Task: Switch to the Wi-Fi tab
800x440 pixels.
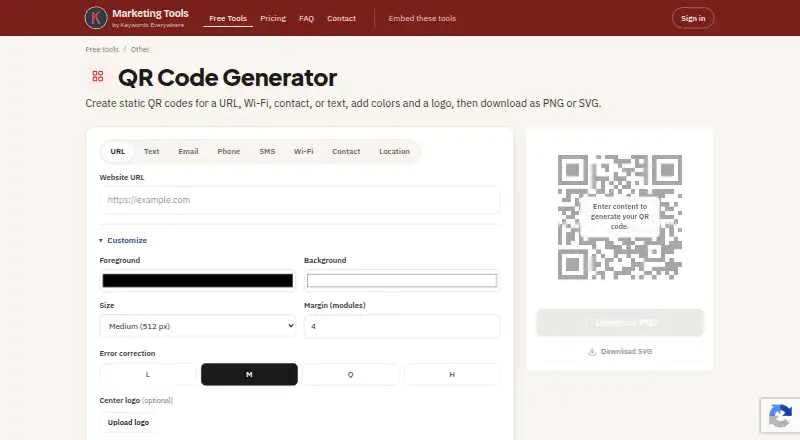Action: click(304, 152)
